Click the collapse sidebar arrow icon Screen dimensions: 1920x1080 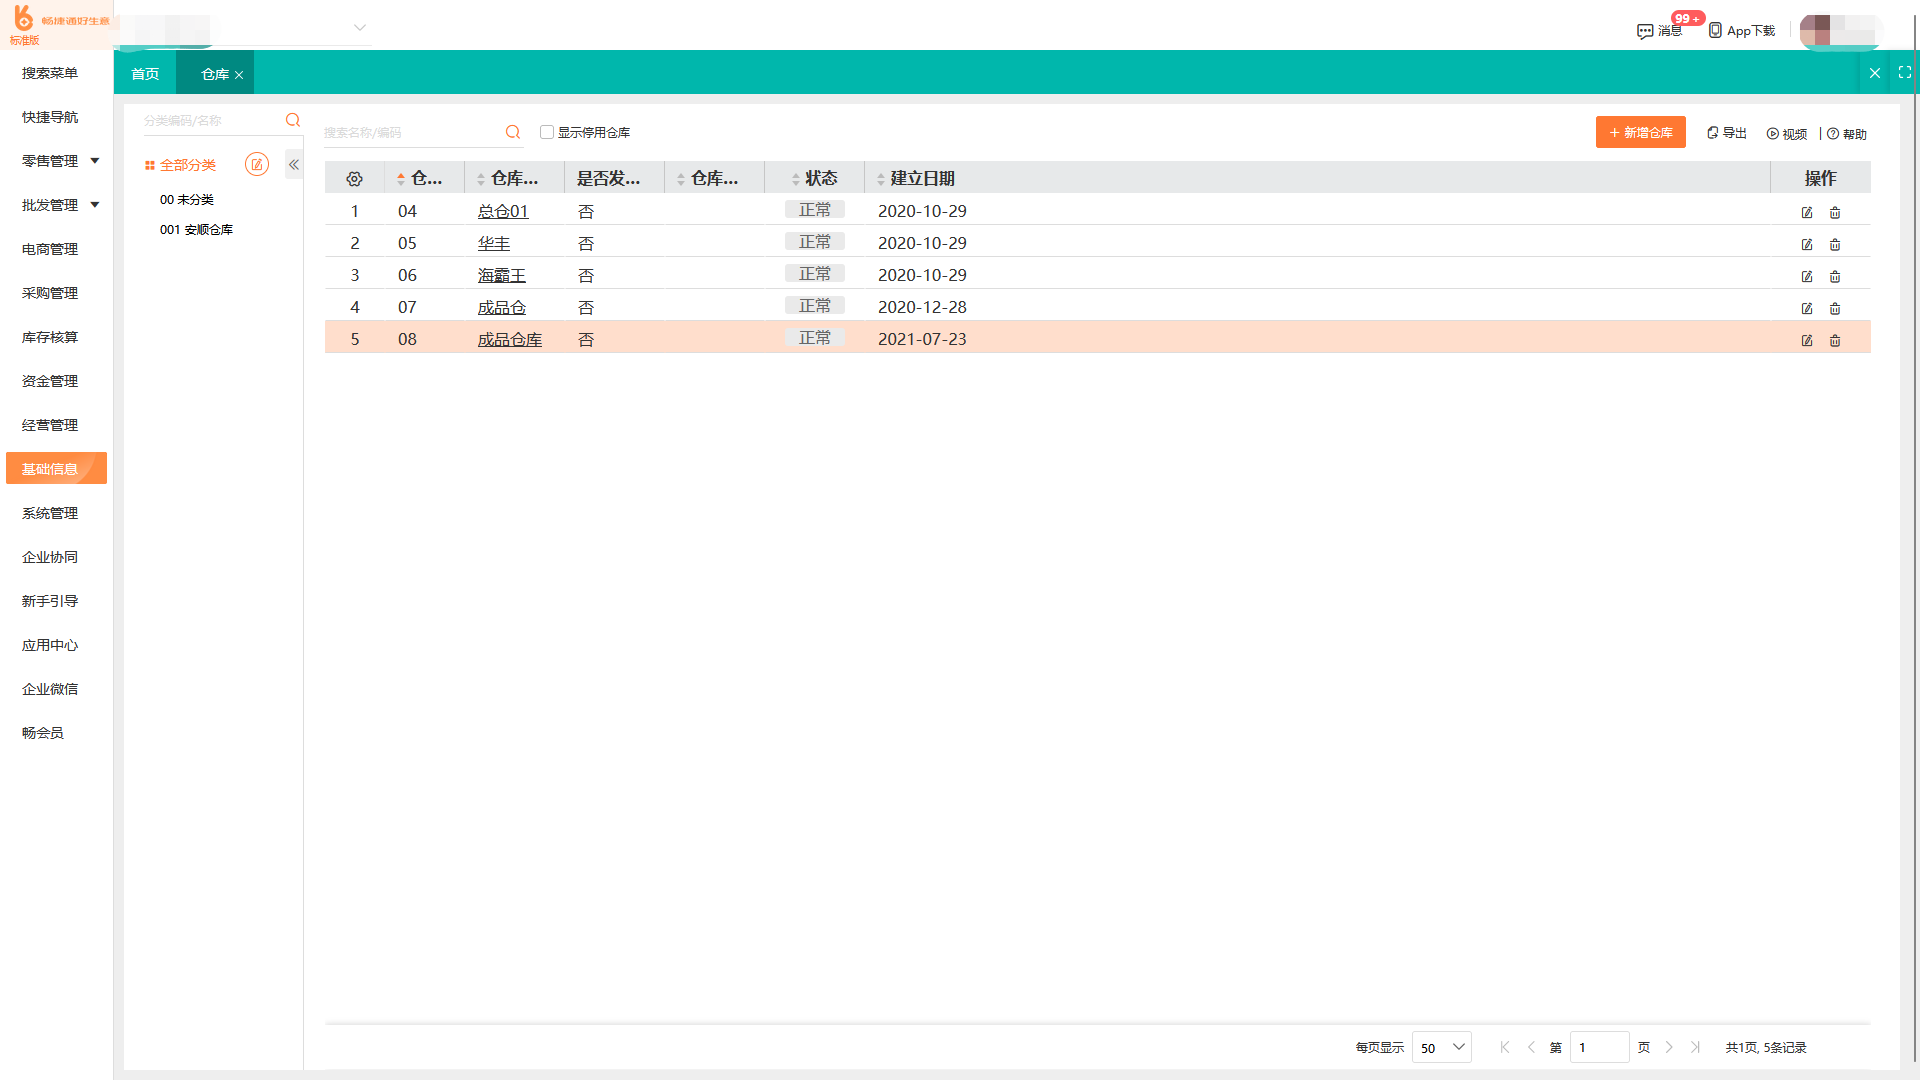click(x=294, y=165)
